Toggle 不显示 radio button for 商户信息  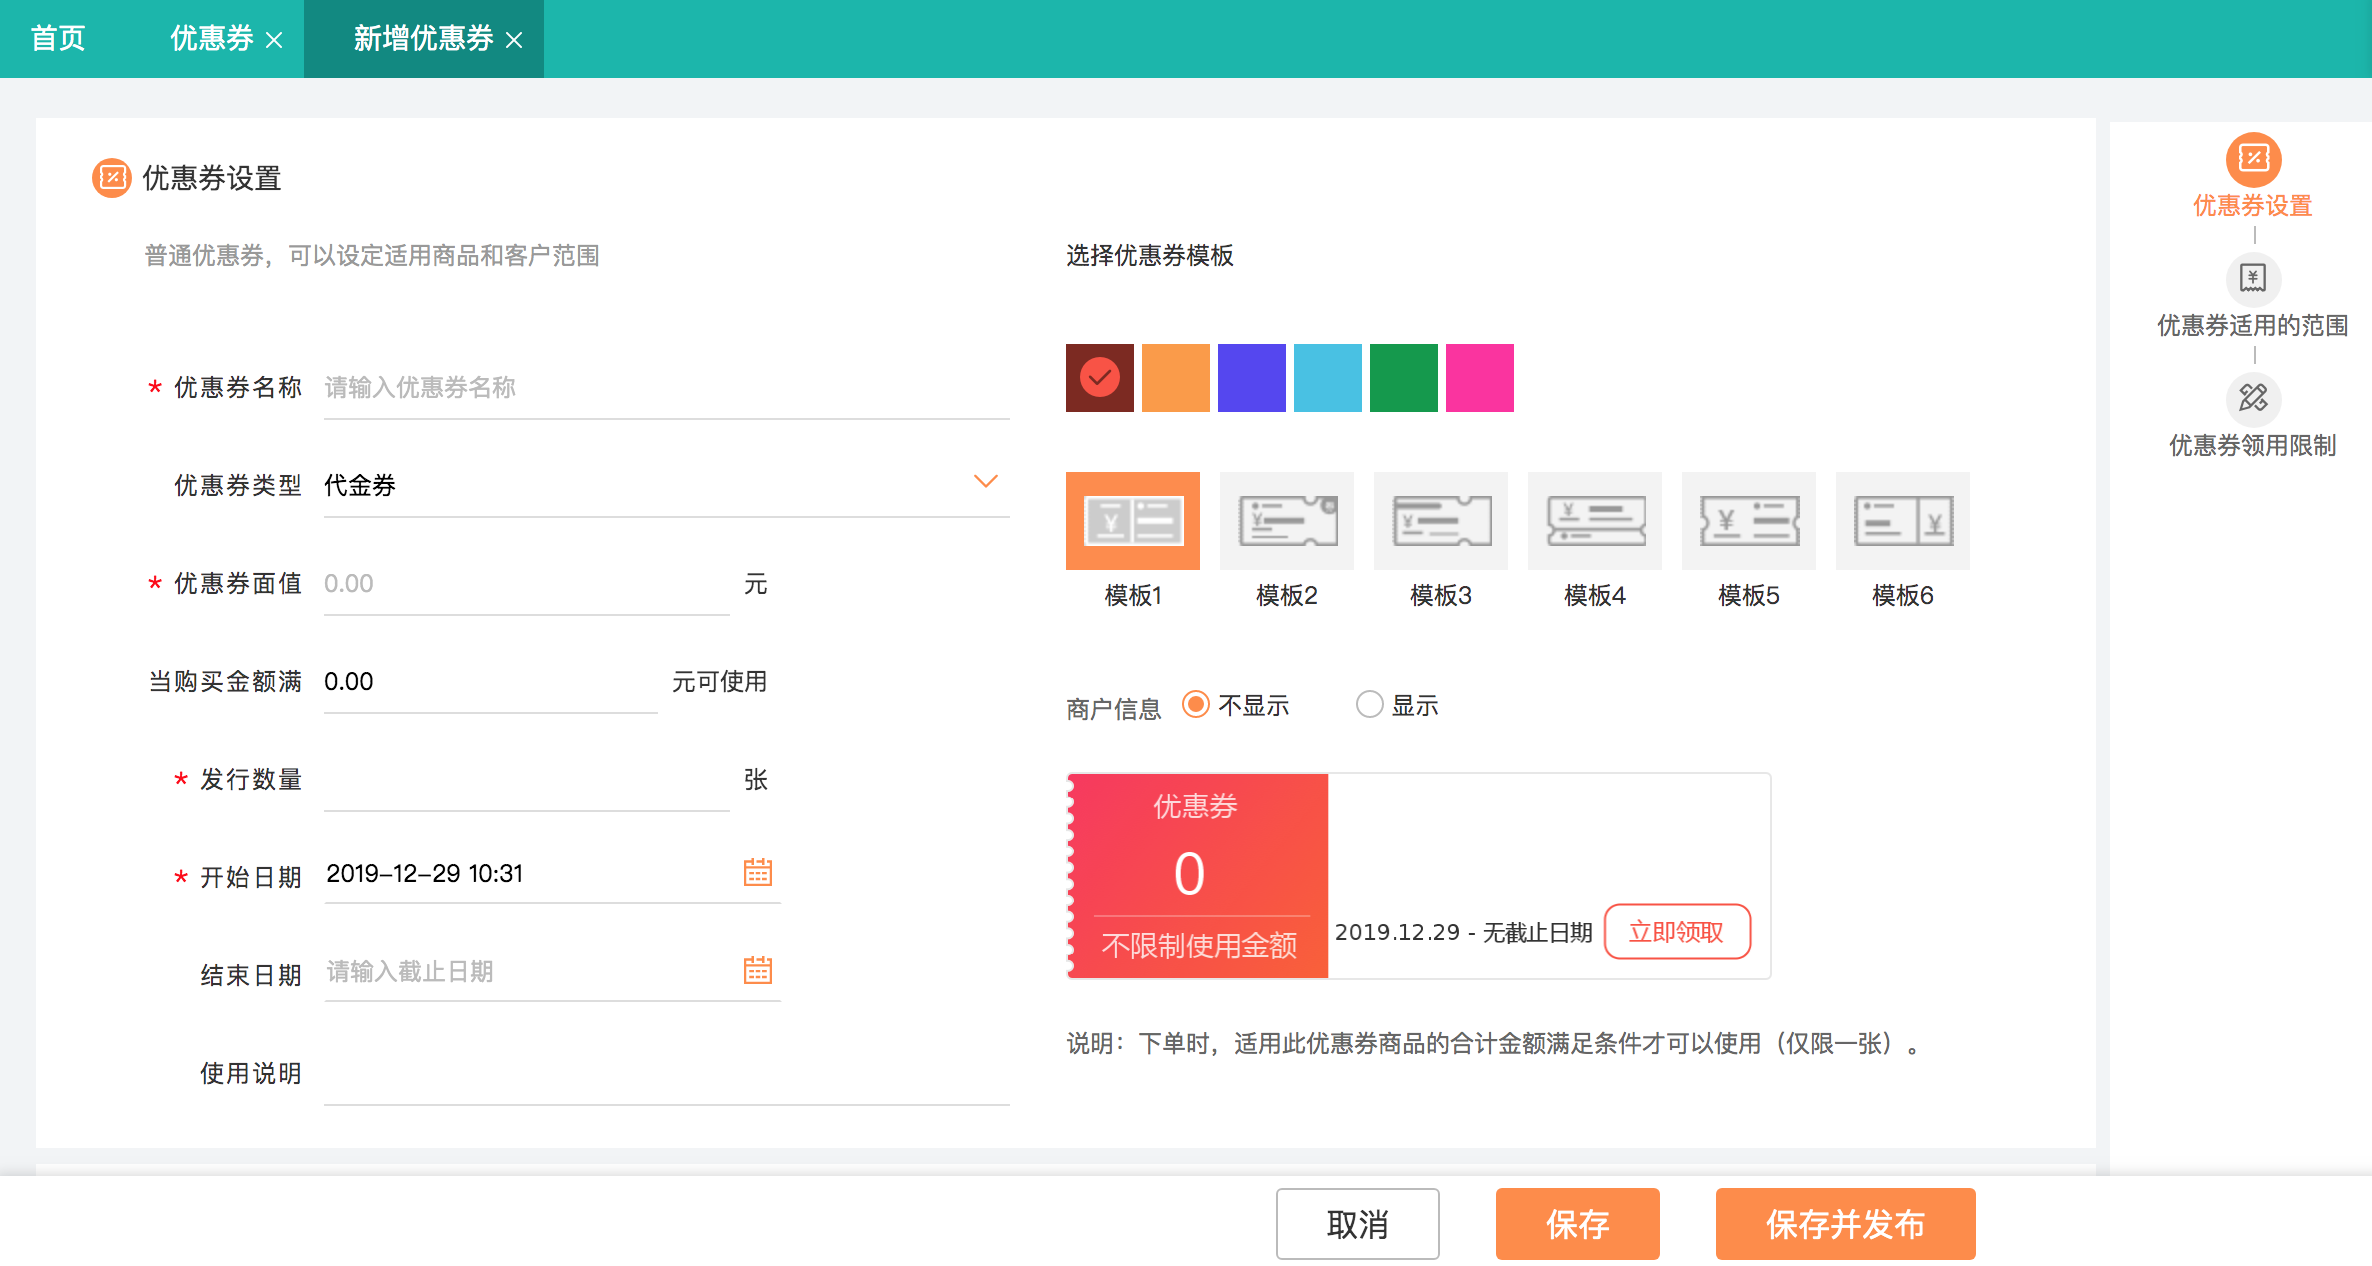tap(1195, 703)
